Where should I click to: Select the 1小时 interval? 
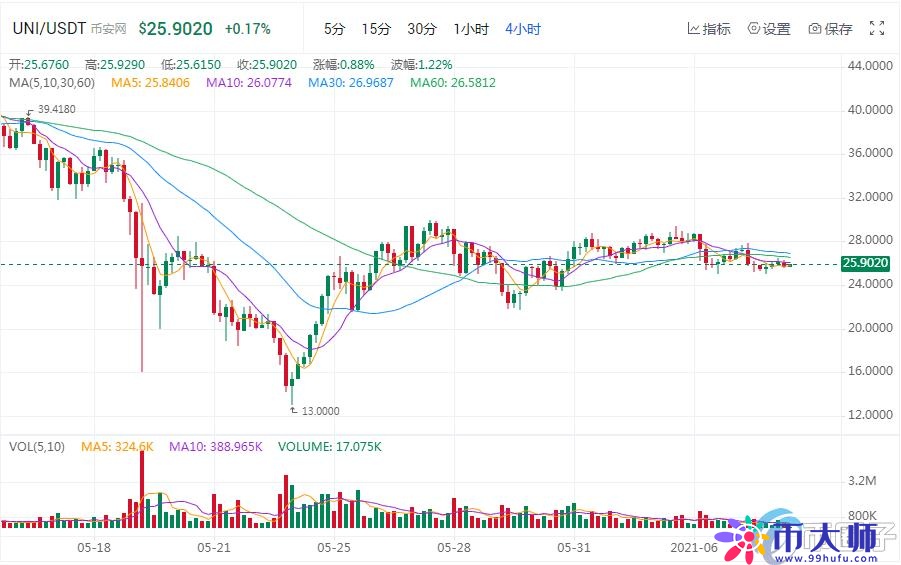tap(470, 29)
